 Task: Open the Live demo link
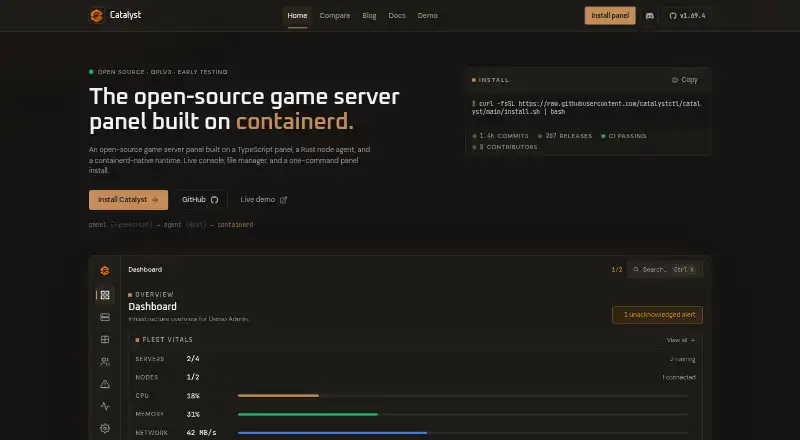click(x=263, y=200)
